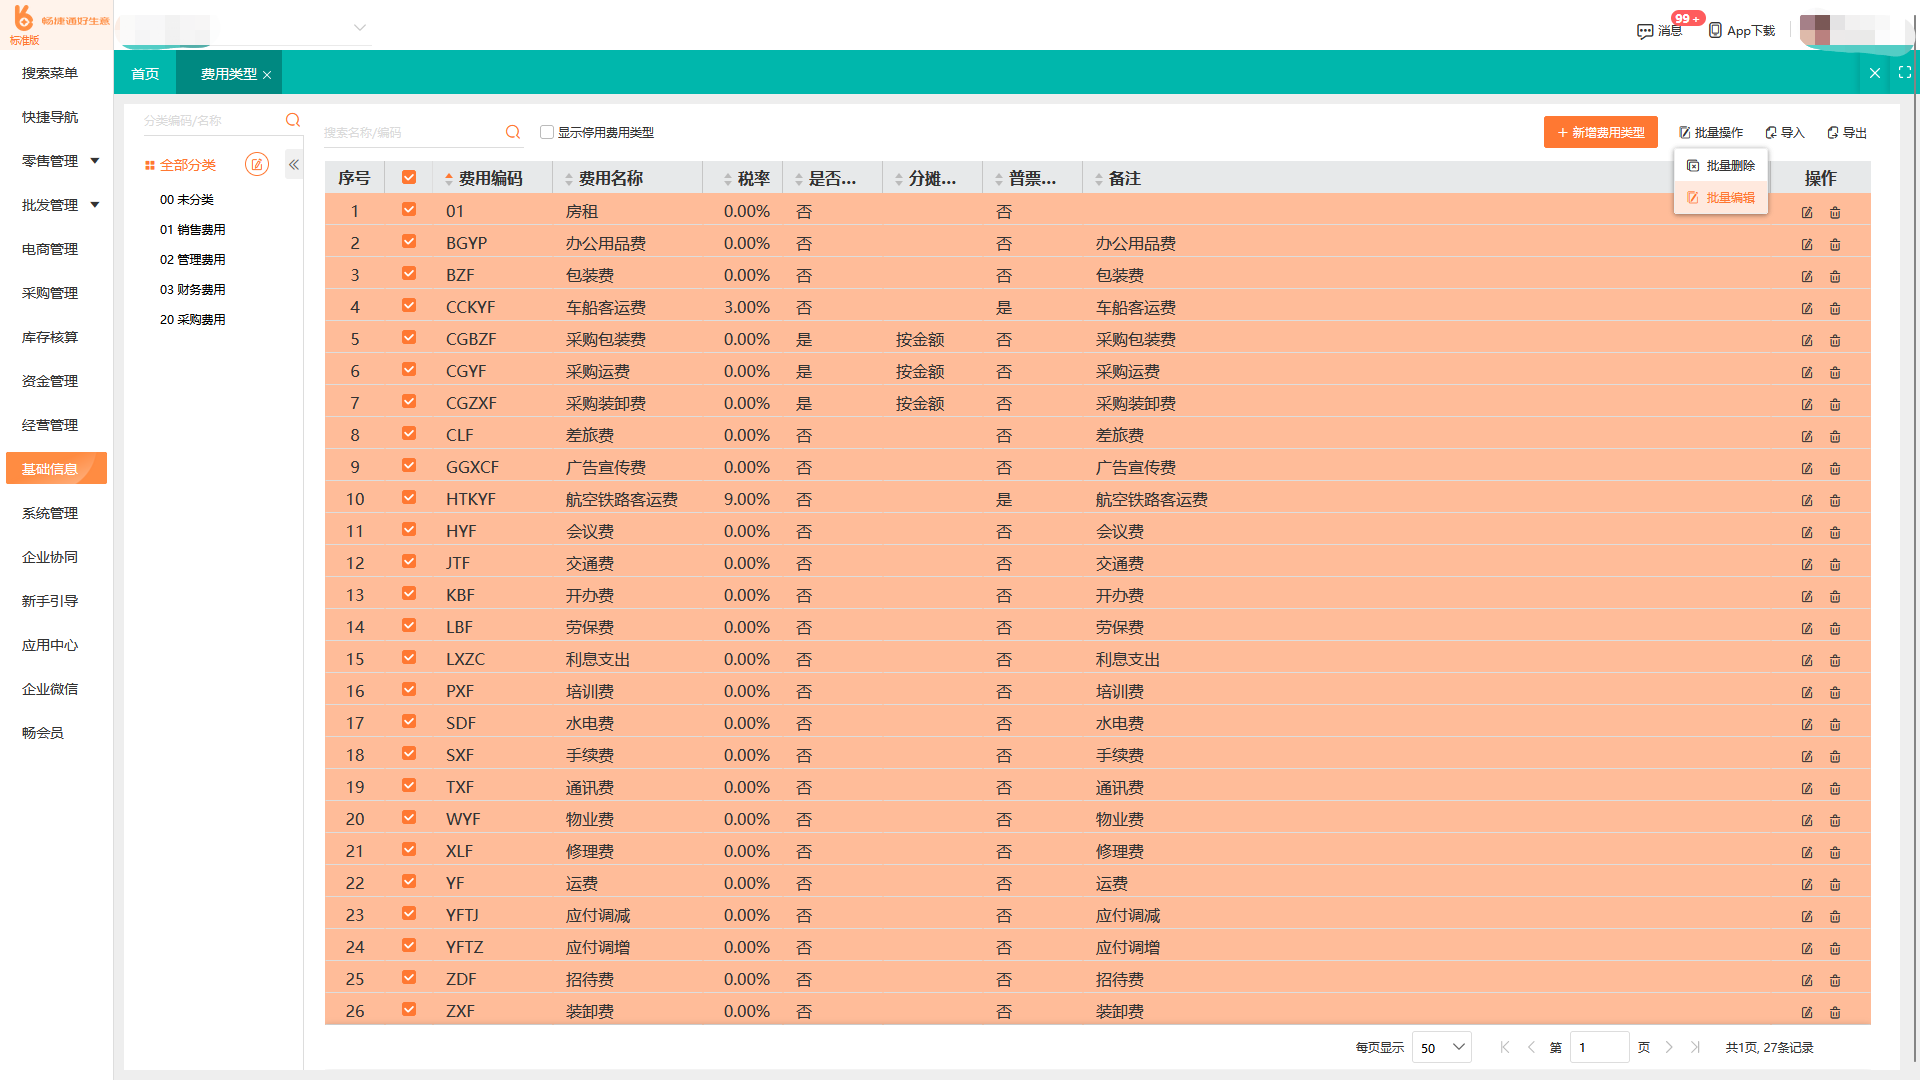Toggle 显示停用费用类型 checkbox
Image resolution: width=1920 pixels, height=1080 pixels.
point(546,131)
